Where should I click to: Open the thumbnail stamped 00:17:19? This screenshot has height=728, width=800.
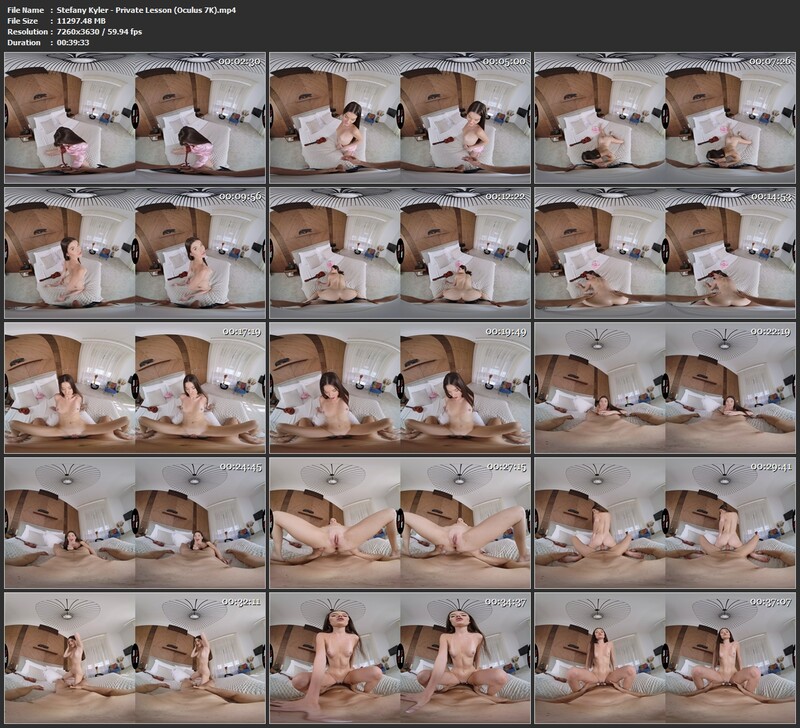coord(135,386)
